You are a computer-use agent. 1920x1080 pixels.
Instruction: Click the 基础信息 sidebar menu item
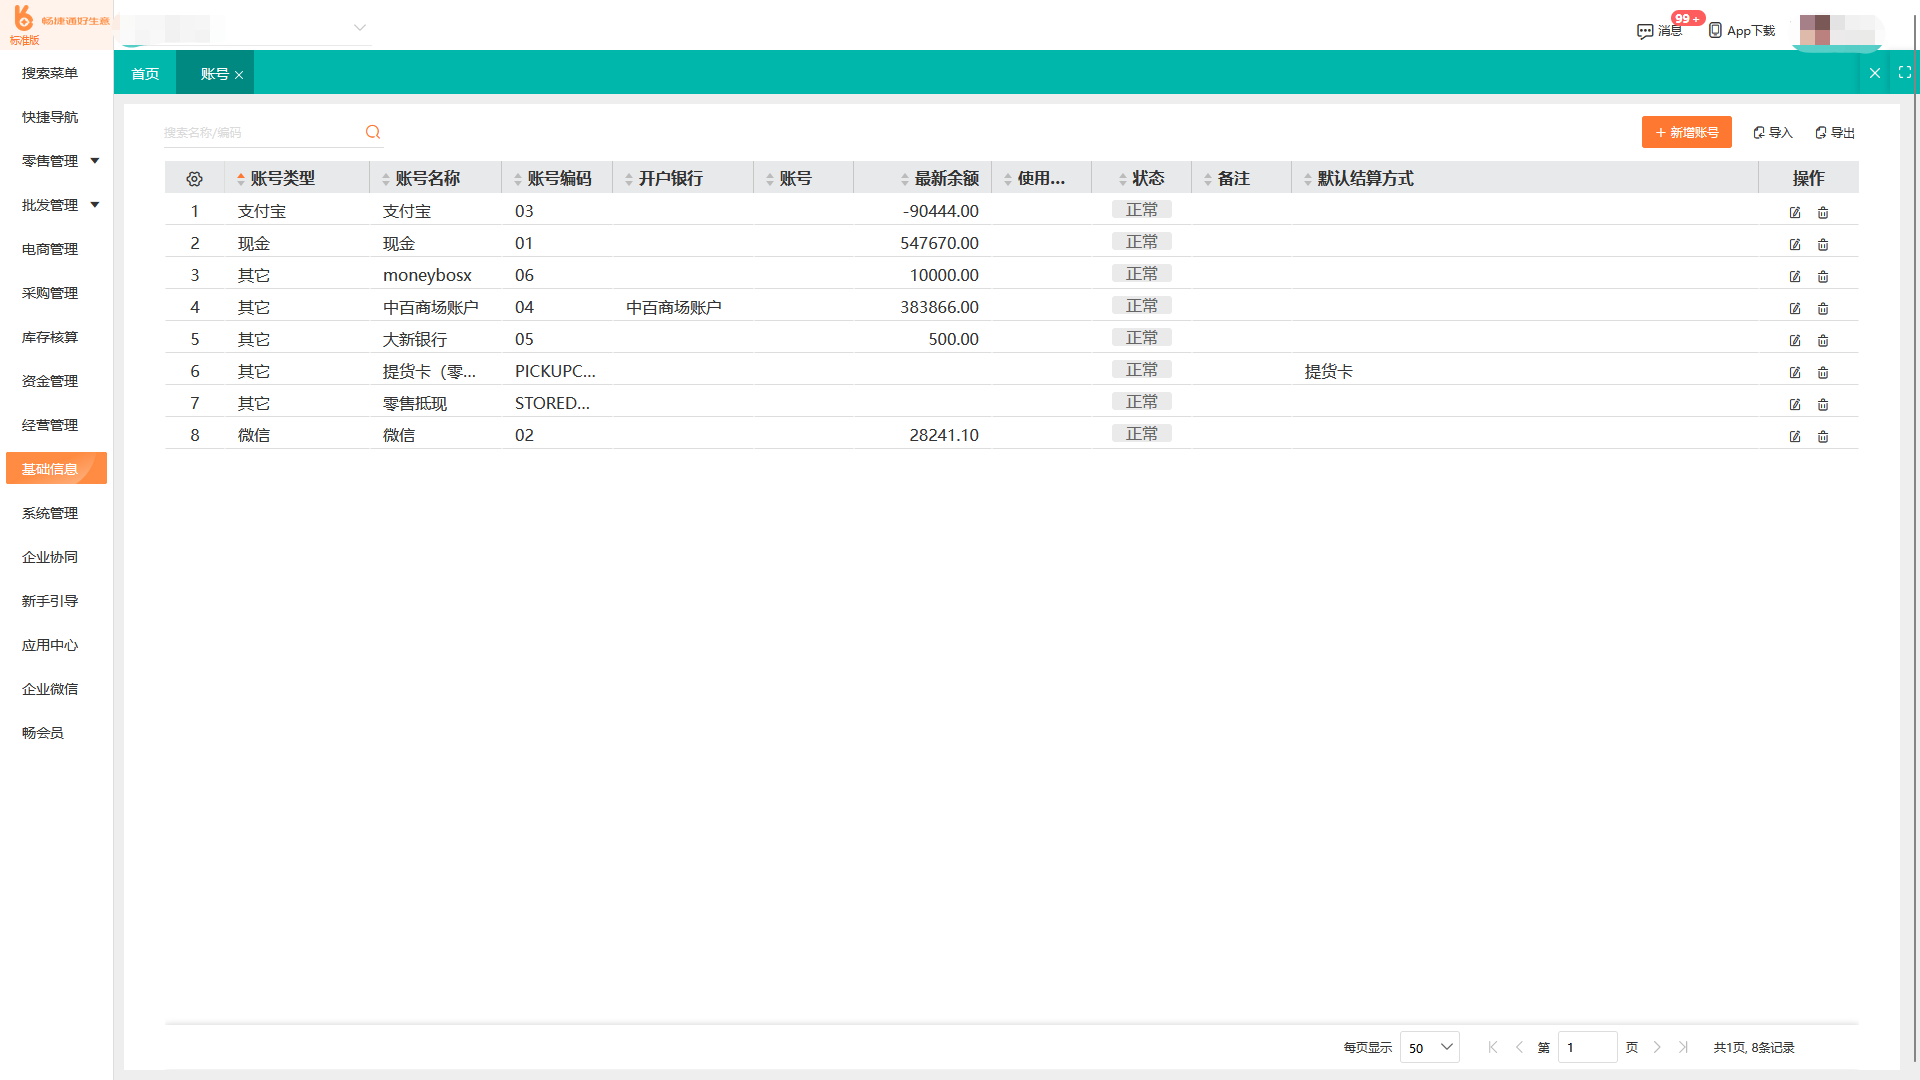point(53,468)
